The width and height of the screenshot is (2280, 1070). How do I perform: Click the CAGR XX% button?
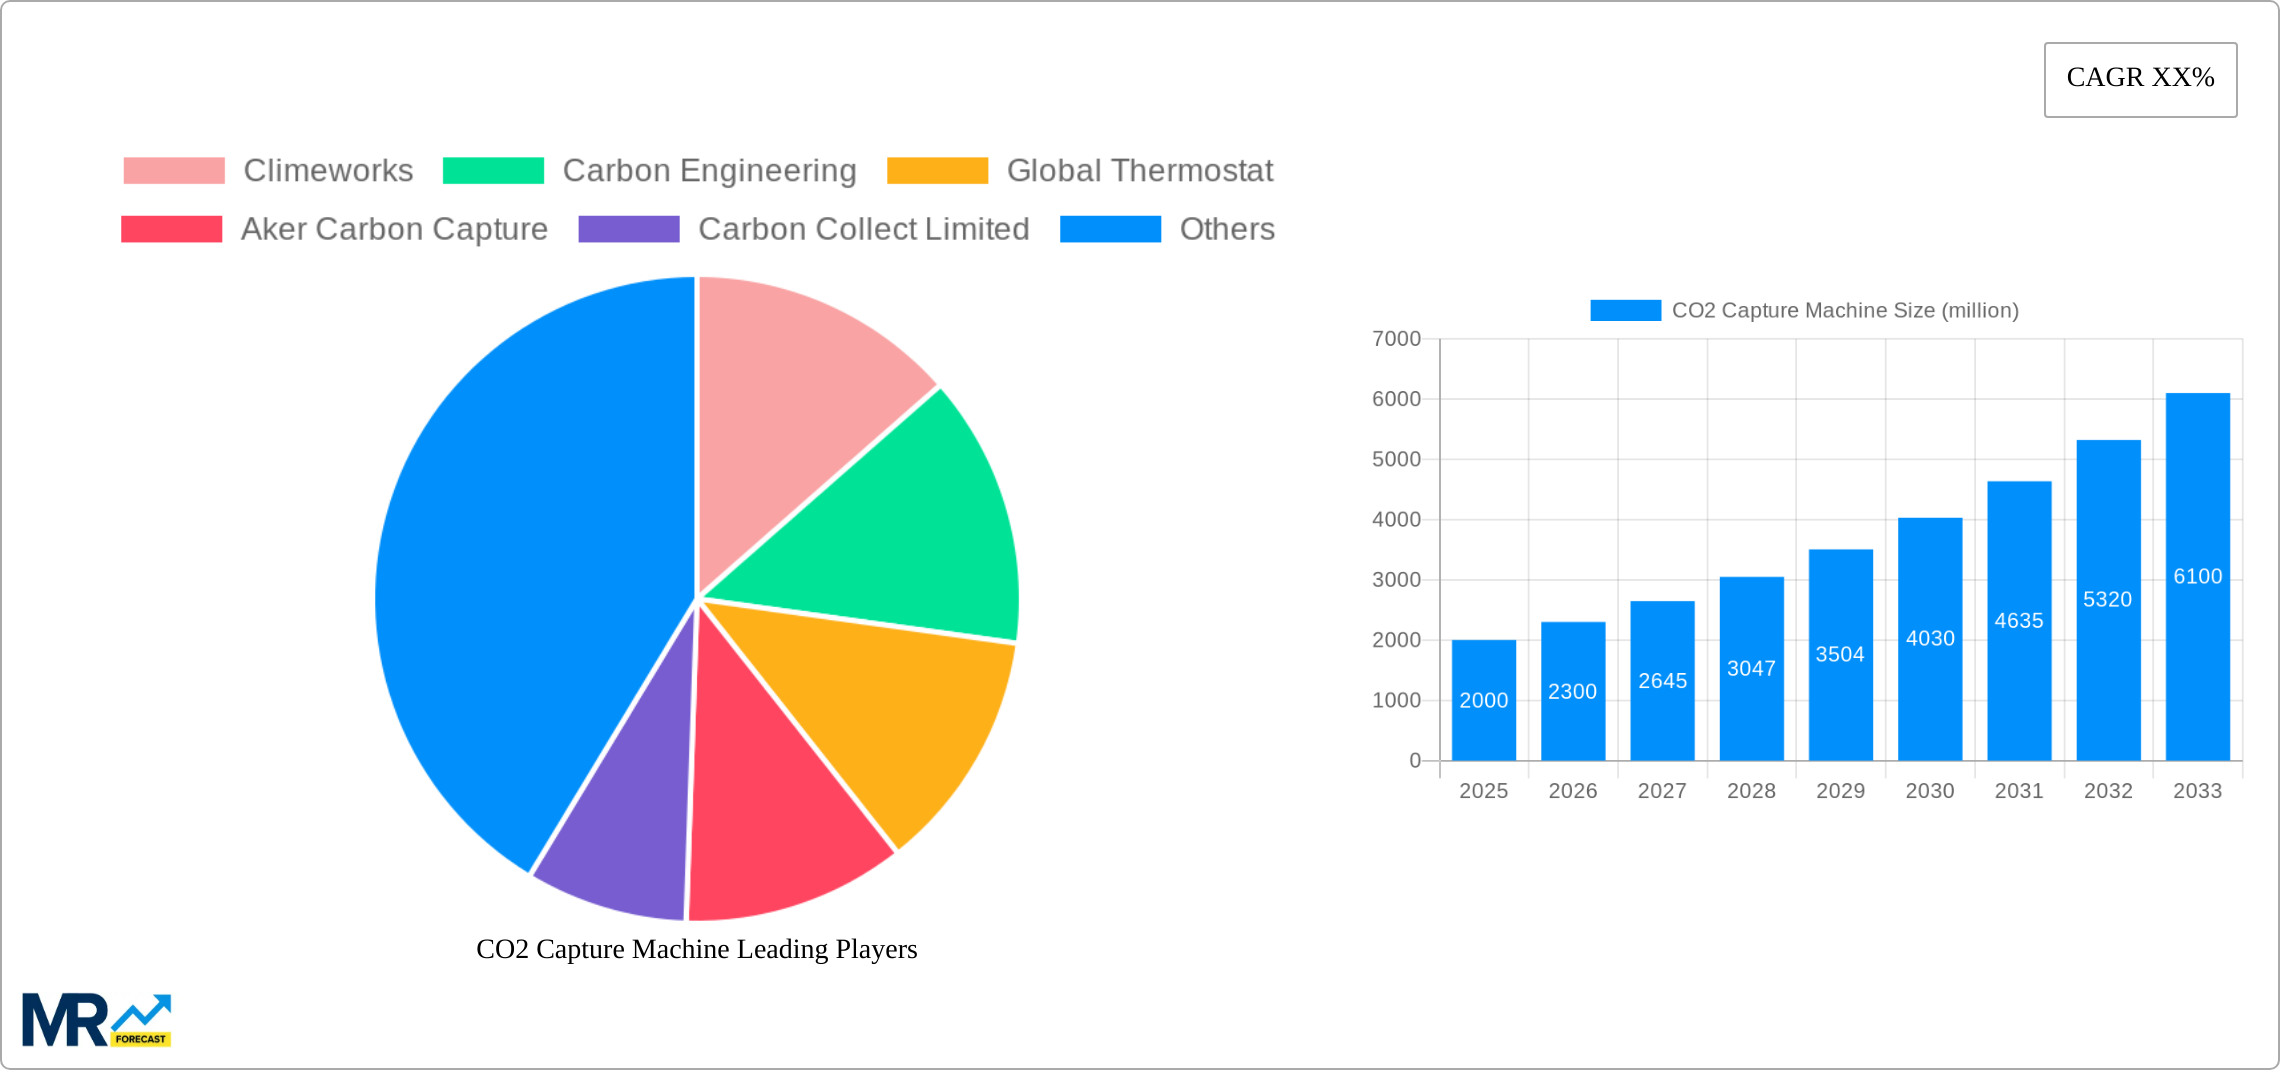(x=2139, y=78)
